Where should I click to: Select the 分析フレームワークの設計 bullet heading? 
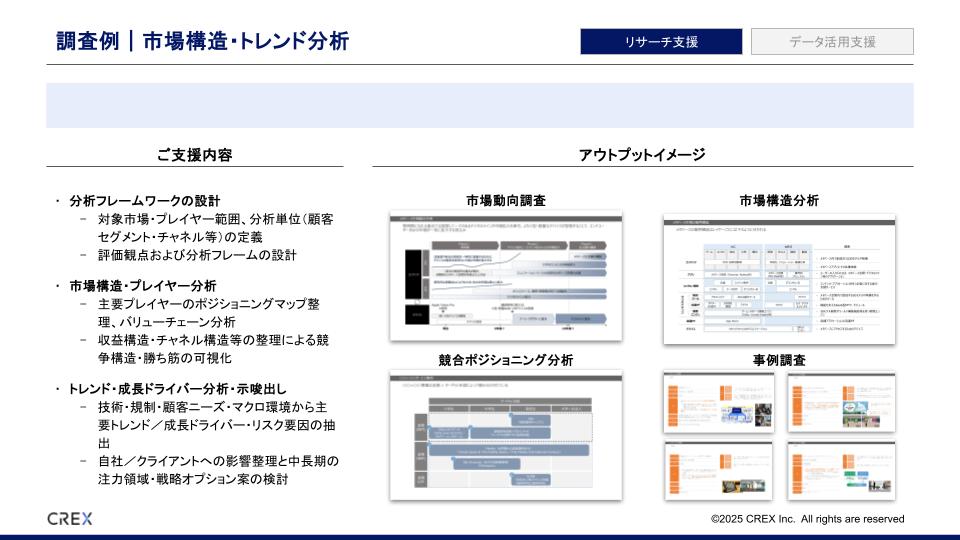point(145,201)
